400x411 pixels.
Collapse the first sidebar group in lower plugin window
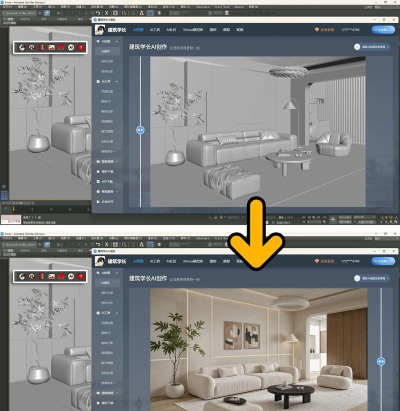tap(117, 273)
